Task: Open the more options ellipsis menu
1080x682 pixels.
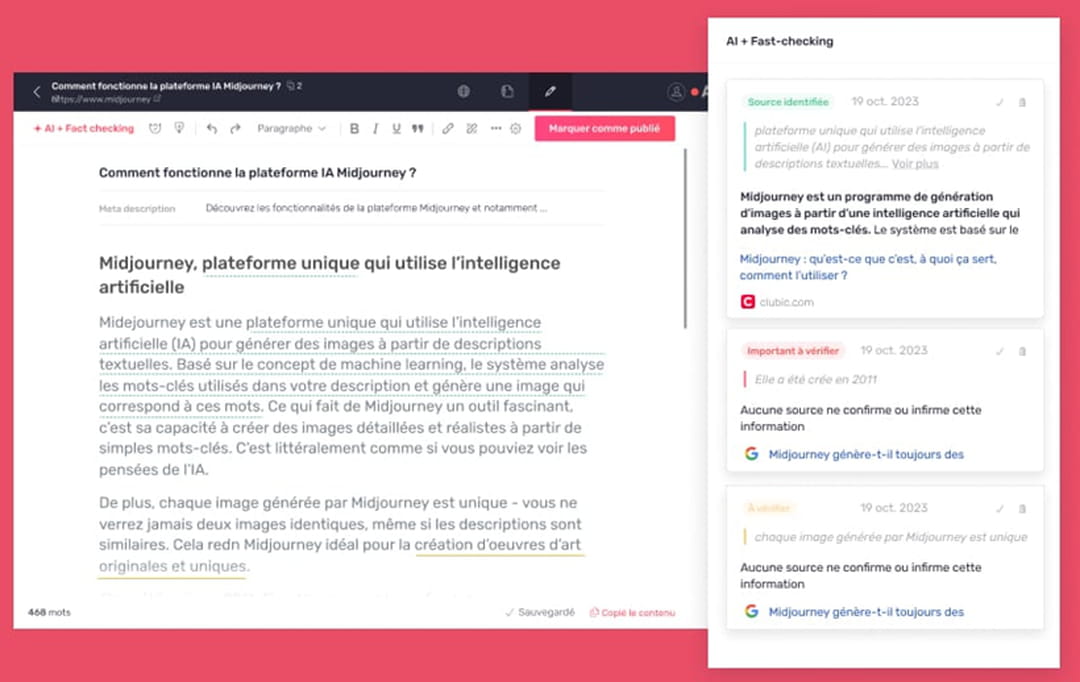Action: tap(496, 129)
